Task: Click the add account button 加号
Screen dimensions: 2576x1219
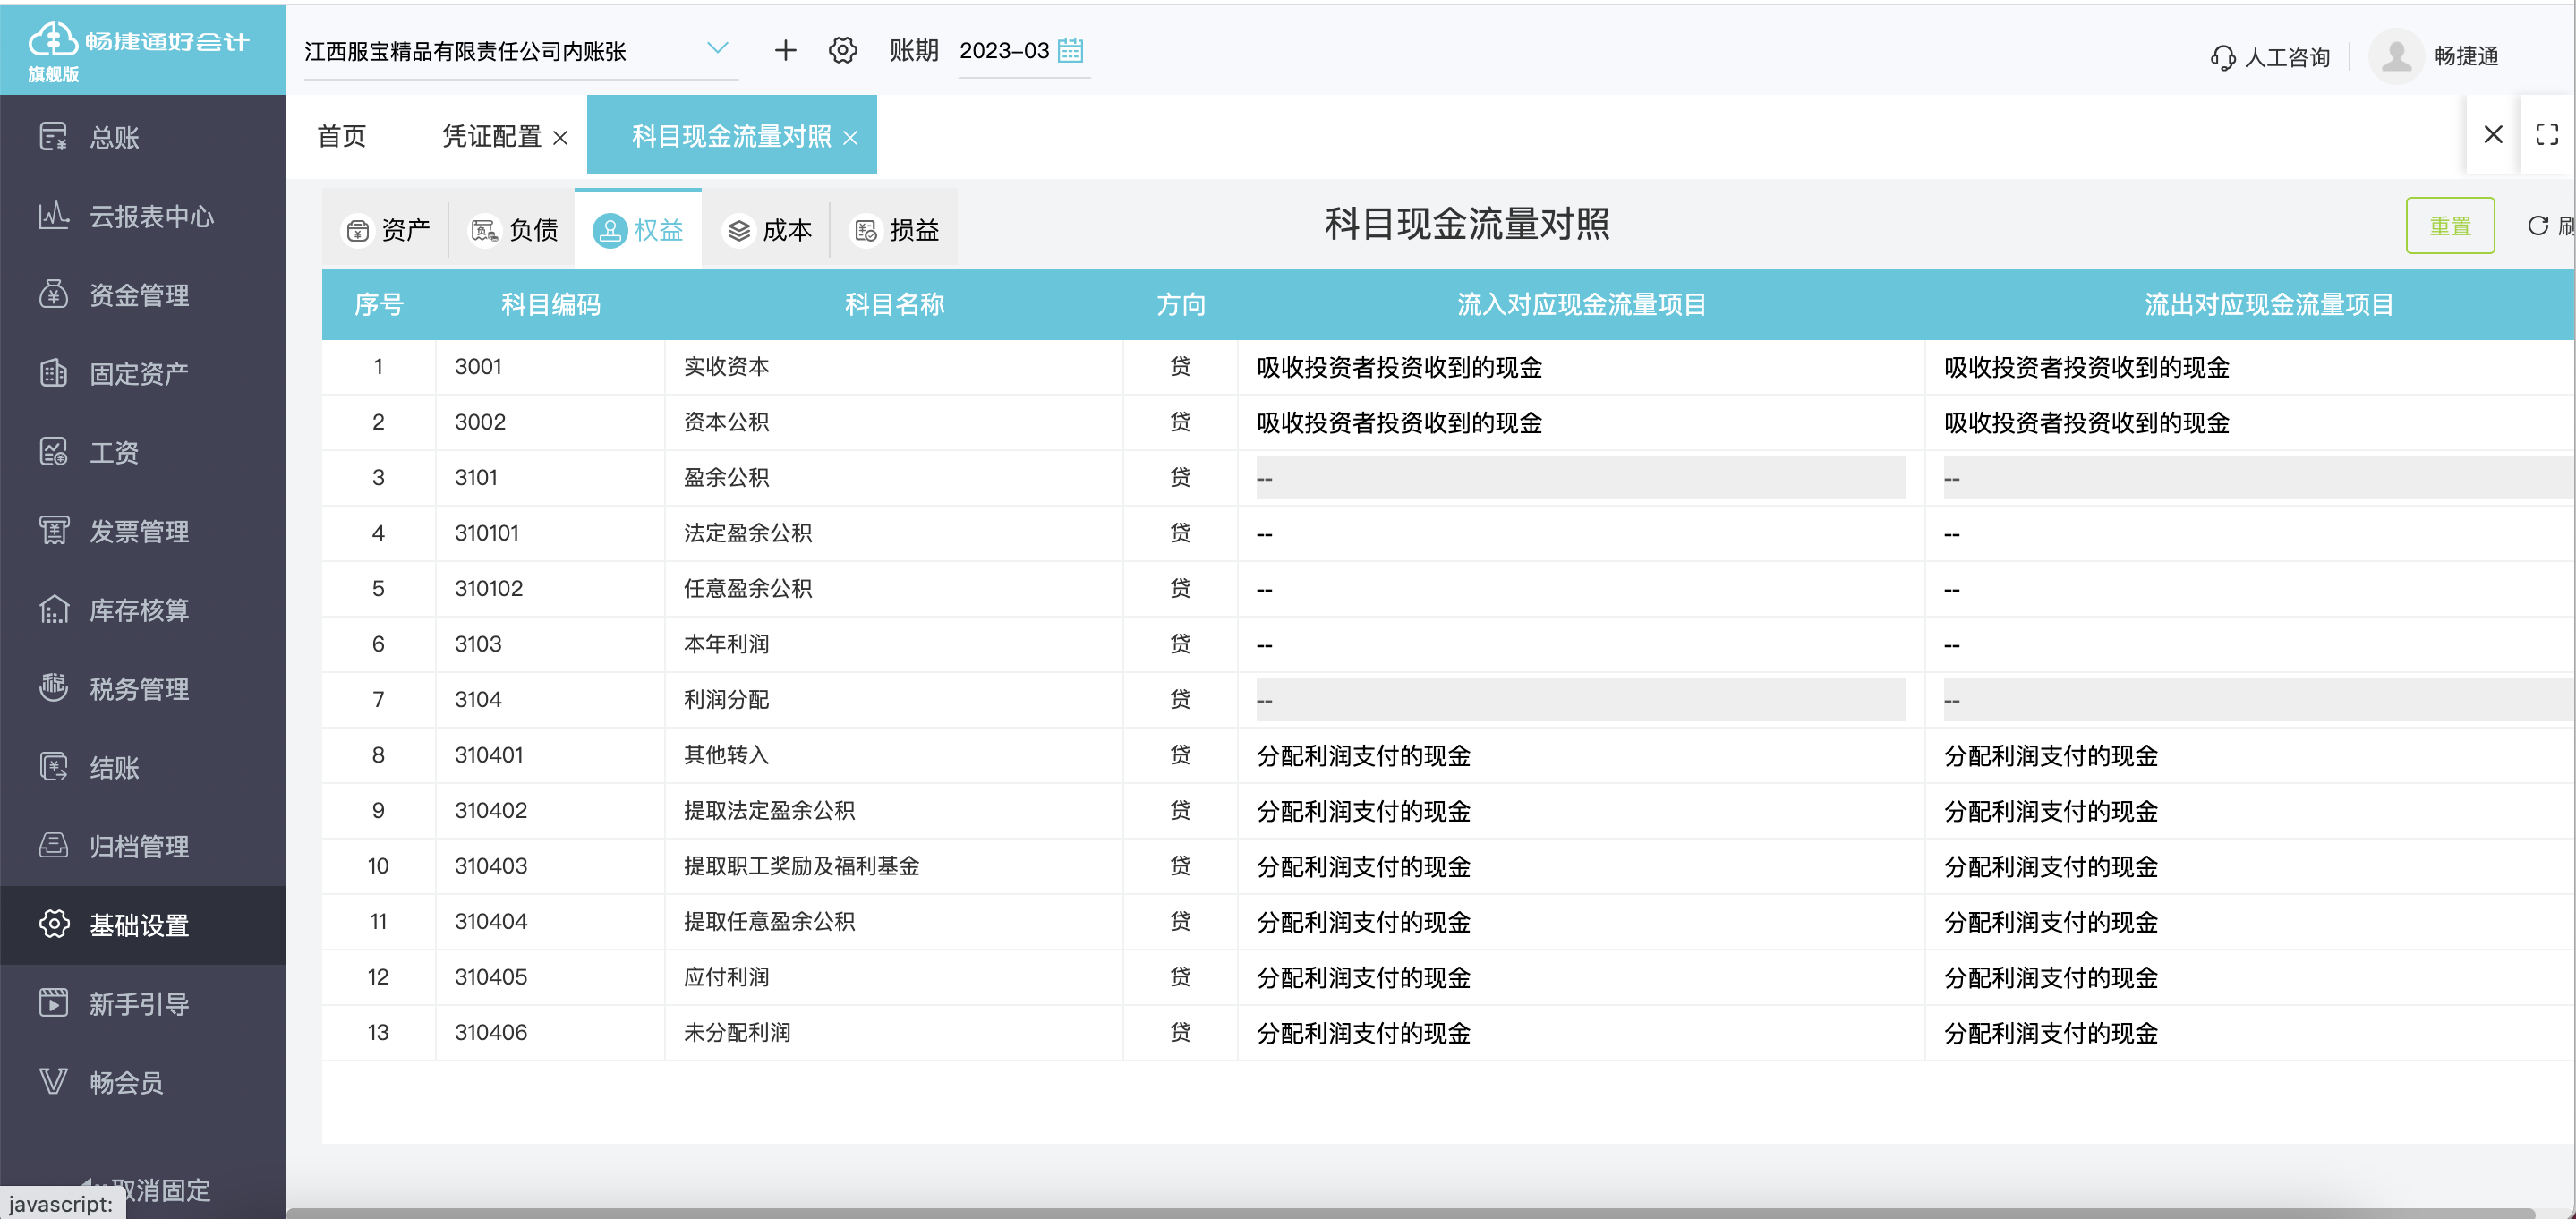Action: (784, 51)
